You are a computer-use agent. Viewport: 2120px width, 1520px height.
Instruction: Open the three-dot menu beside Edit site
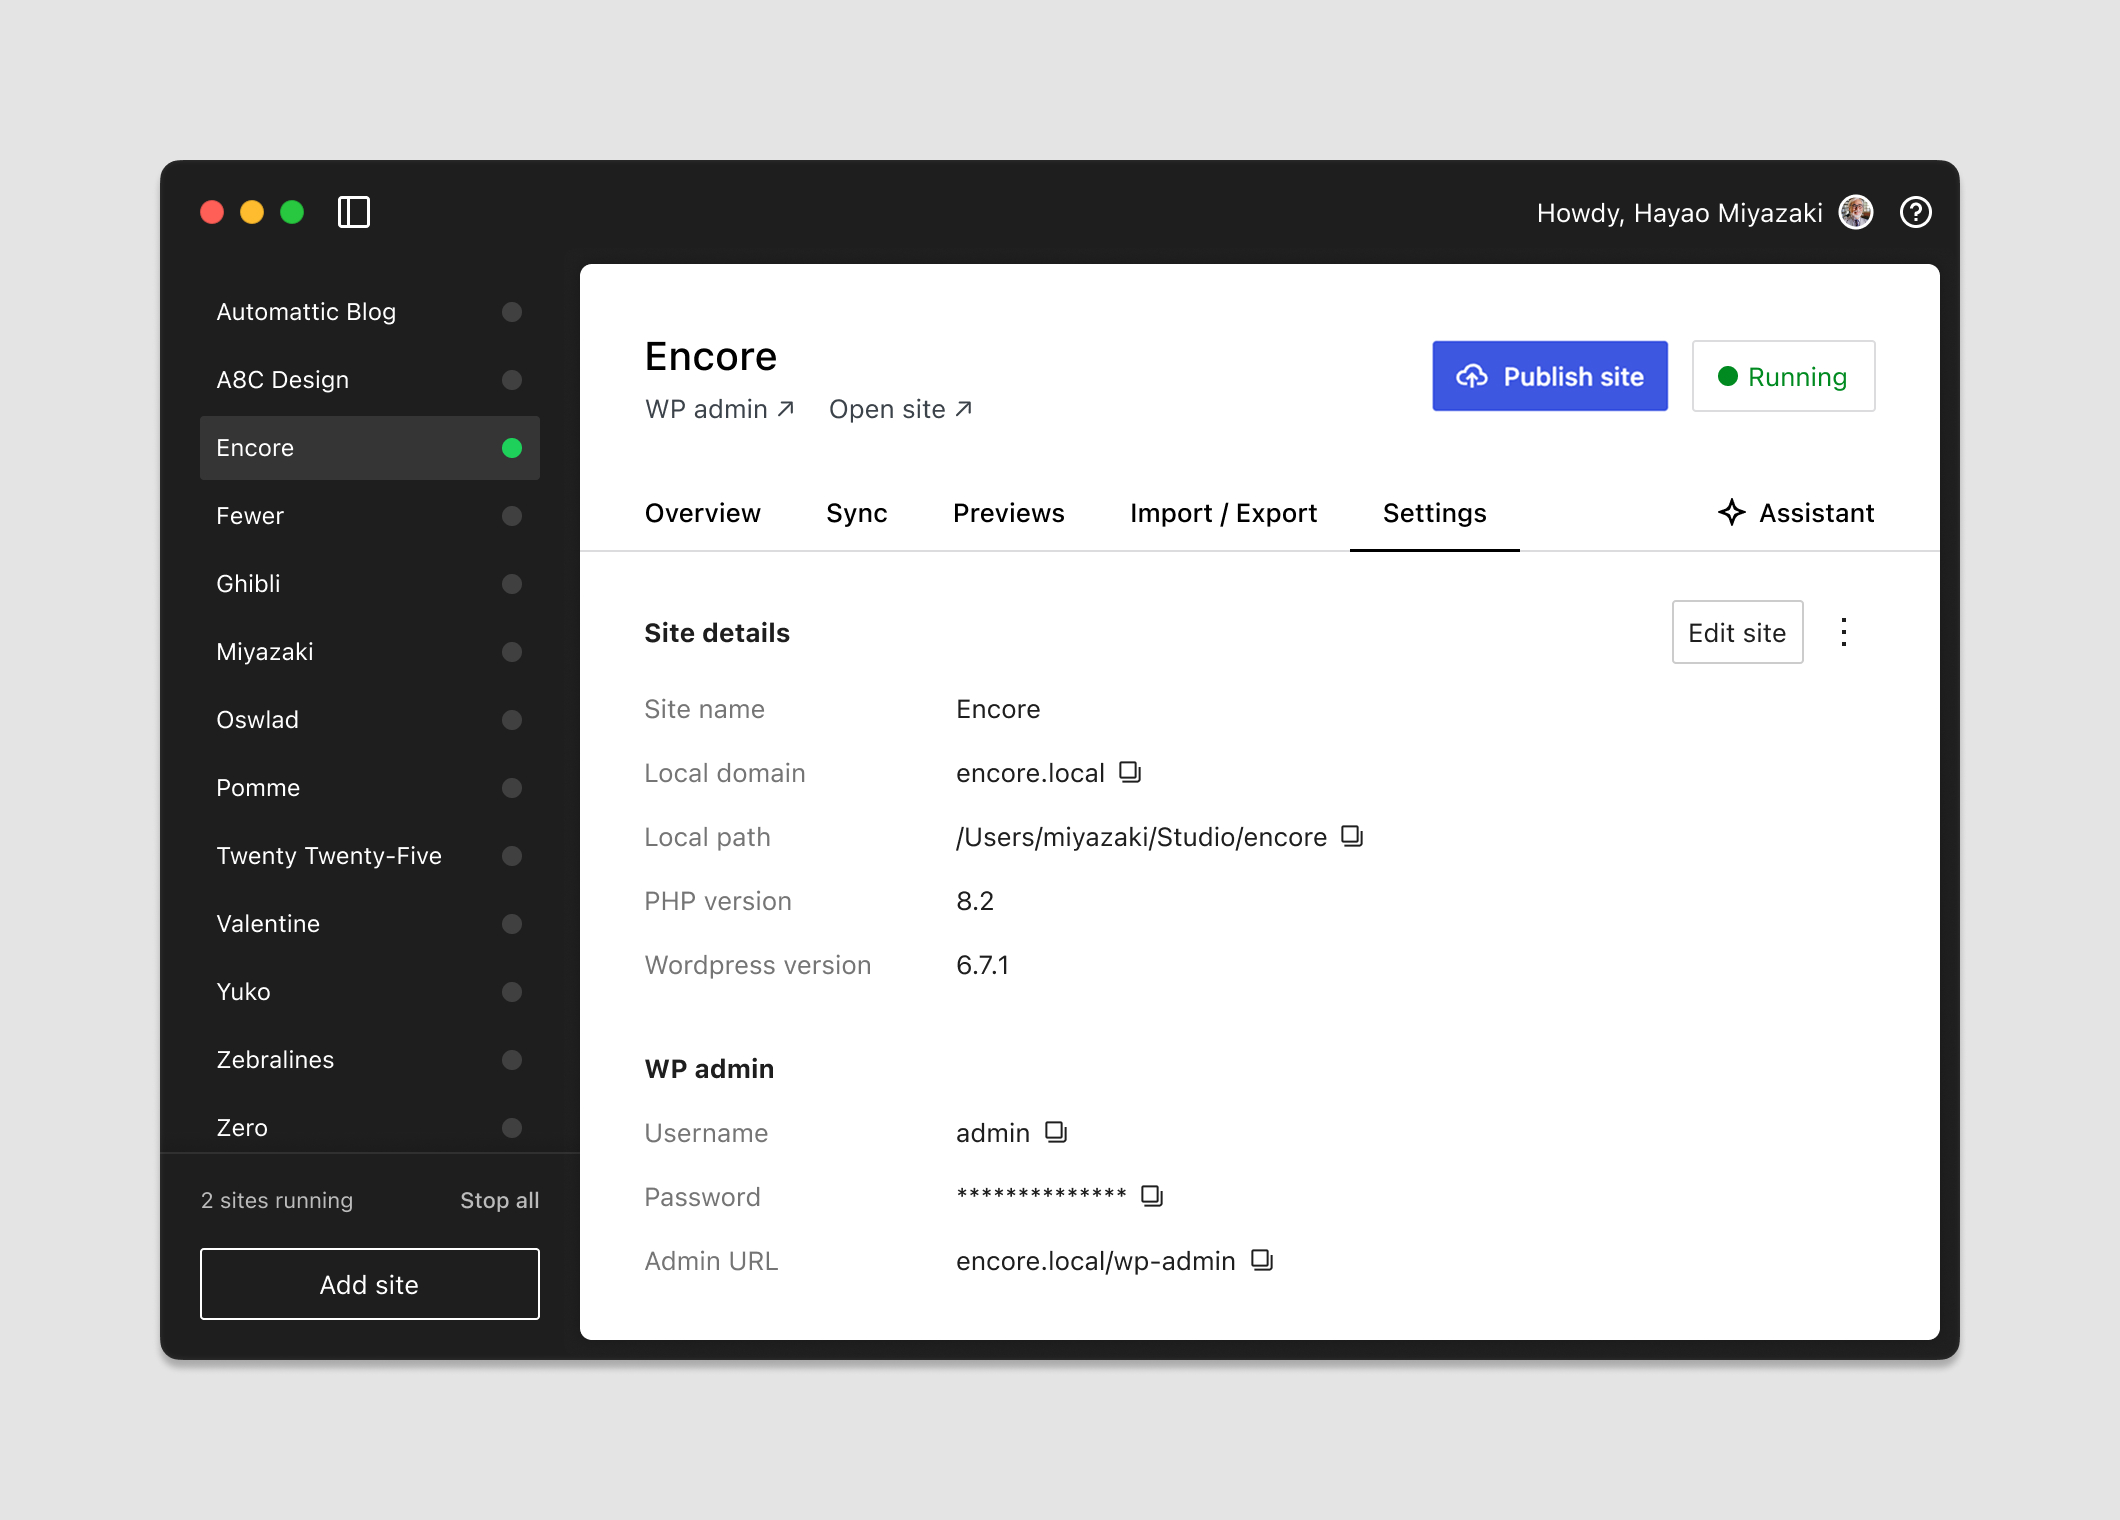click(x=1844, y=632)
